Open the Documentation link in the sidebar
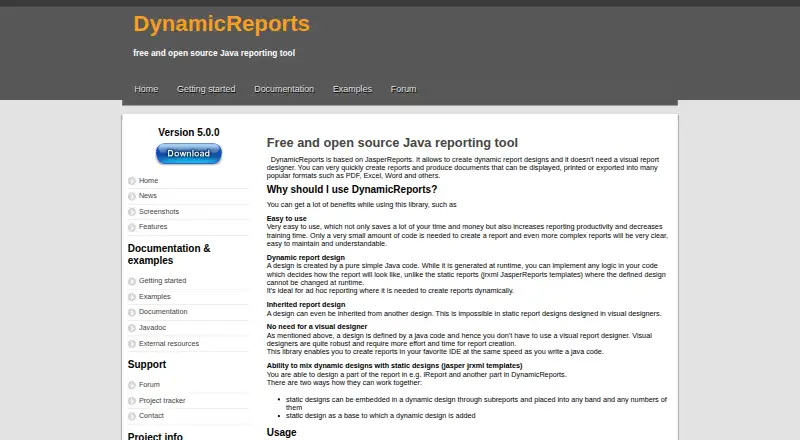Image resolution: width=800 pixels, height=440 pixels. (x=163, y=311)
